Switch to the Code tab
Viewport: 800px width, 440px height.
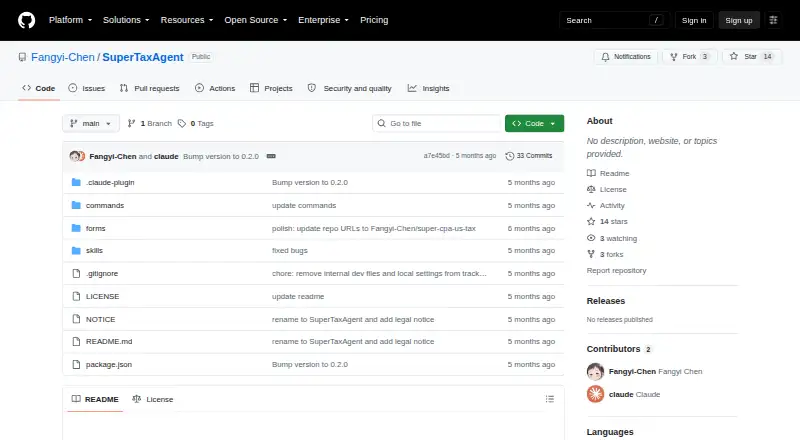[39, 88]
